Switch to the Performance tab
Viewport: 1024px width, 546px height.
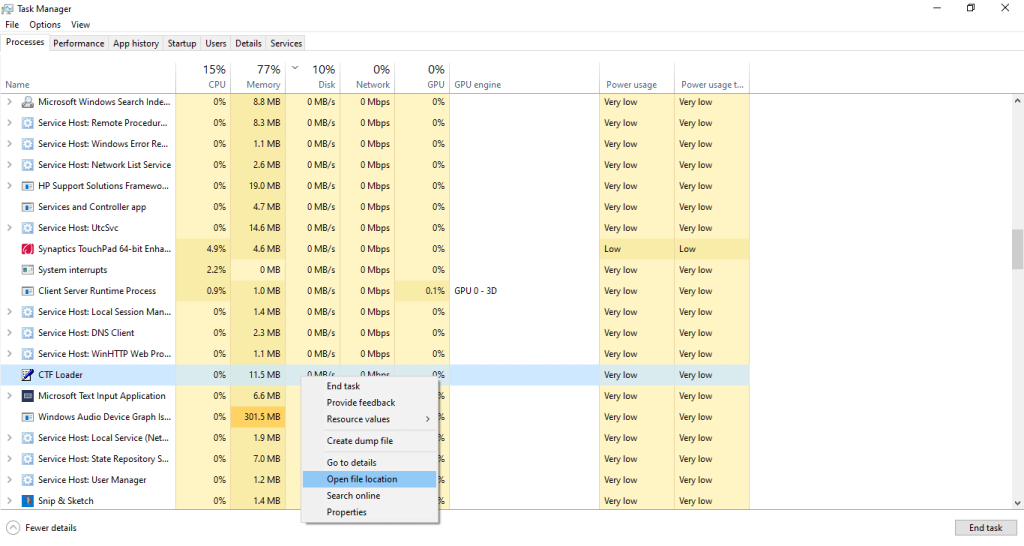[x=78, y=43]
